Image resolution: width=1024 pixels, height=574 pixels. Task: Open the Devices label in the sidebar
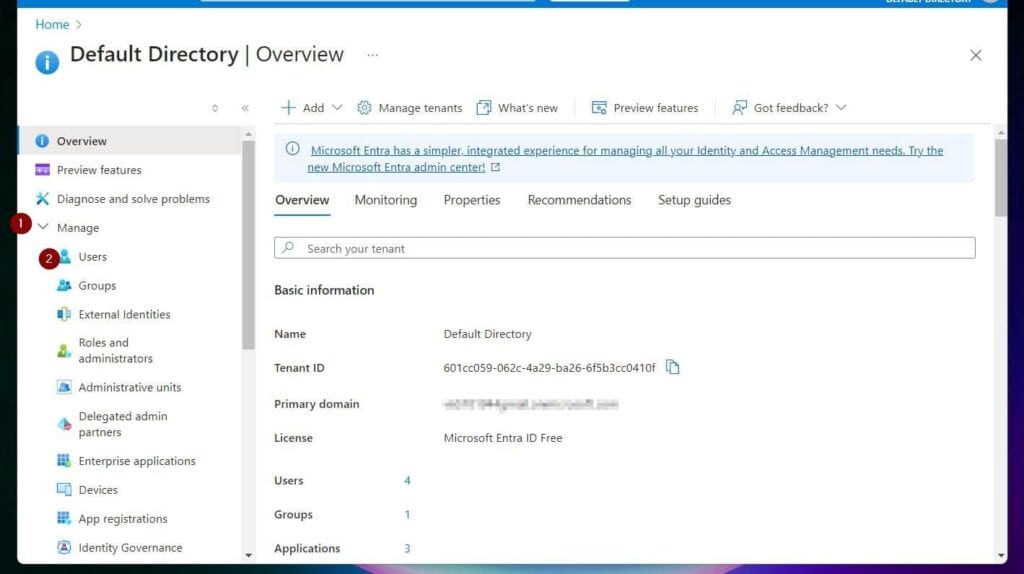tap(98, 490)
